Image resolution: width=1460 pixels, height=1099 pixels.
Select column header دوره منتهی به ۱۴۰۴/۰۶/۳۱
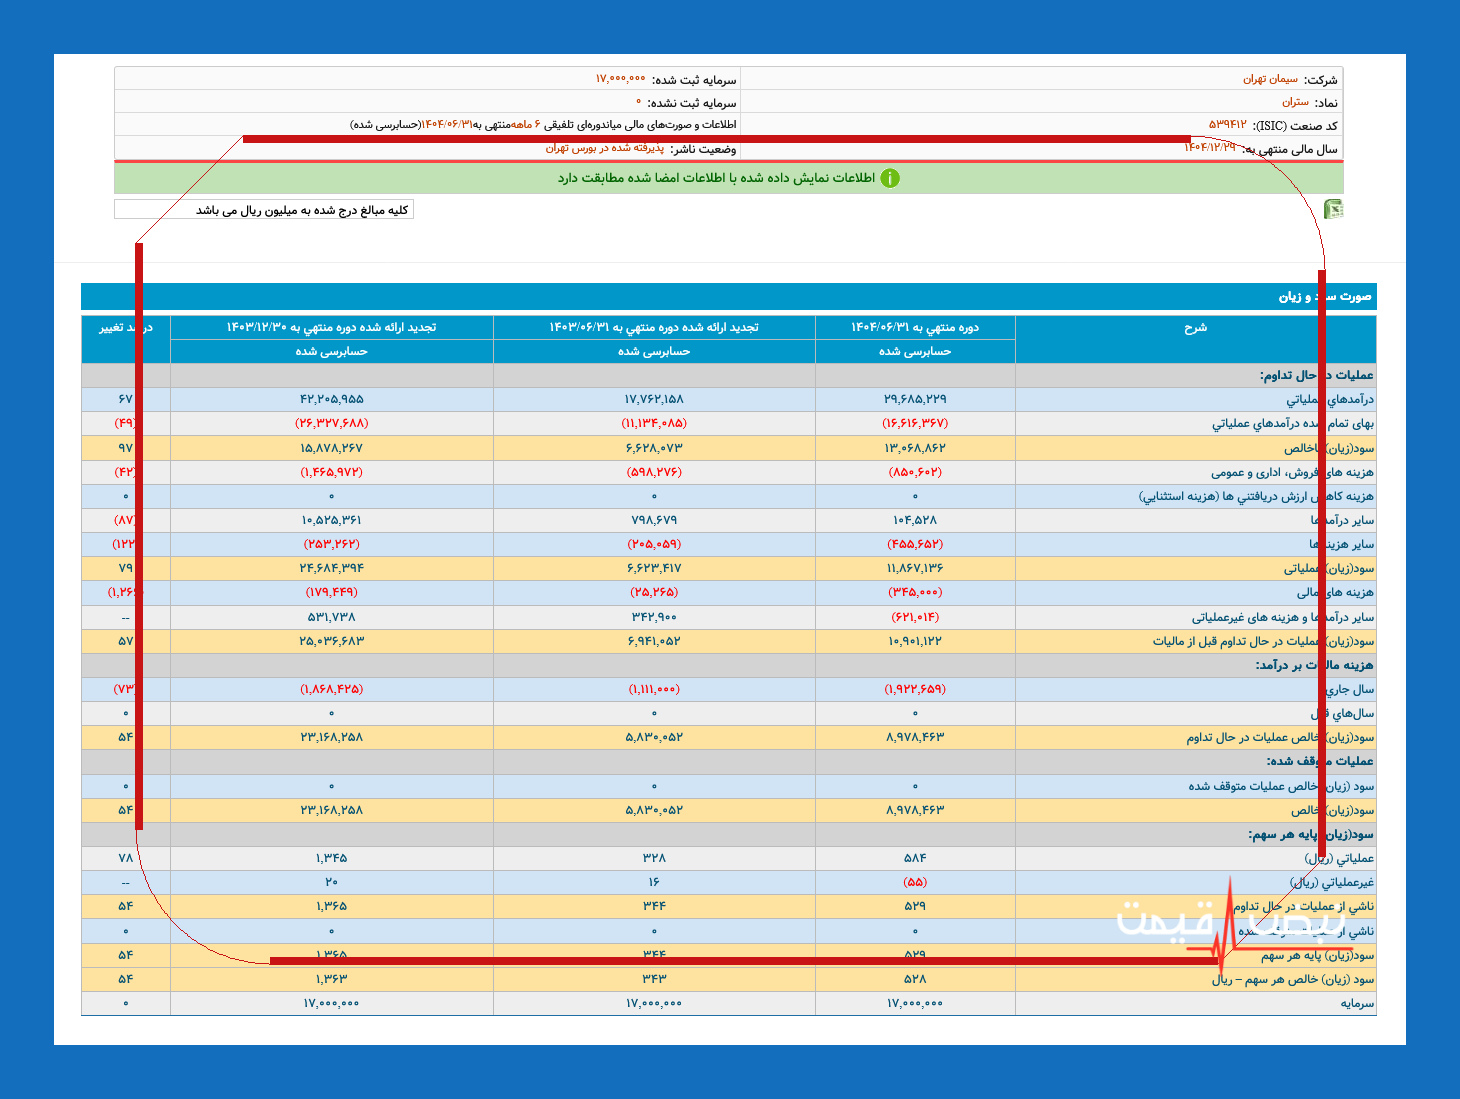tap(916, 326)
